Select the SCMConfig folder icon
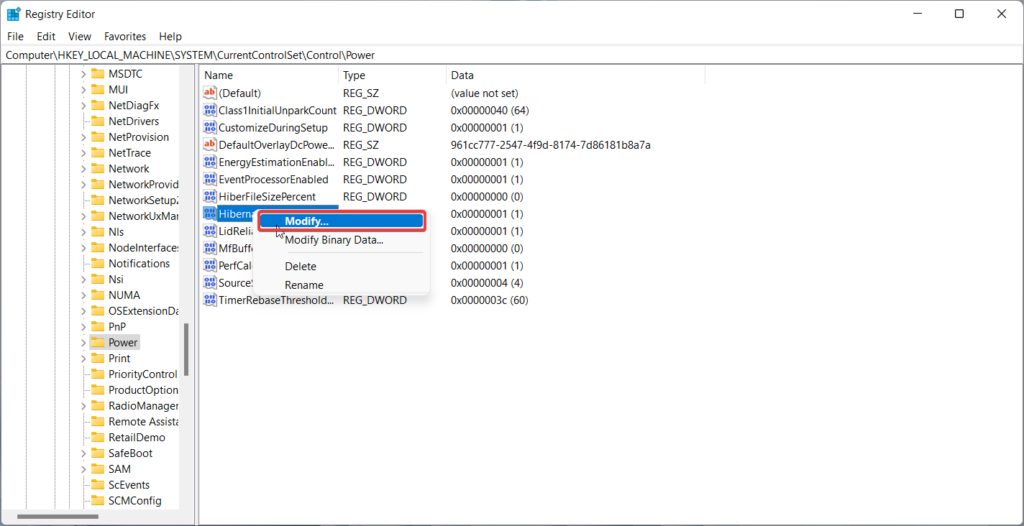1024x526 pixels. [x=97, y=501]
